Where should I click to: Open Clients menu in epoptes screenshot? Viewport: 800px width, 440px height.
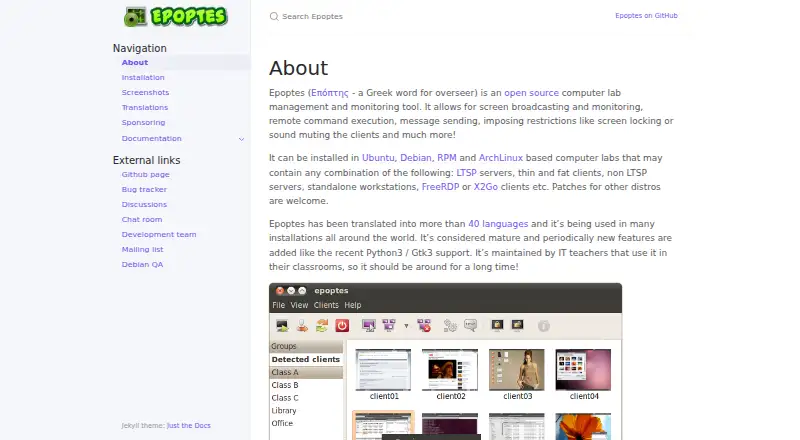(x=326, y=305)
